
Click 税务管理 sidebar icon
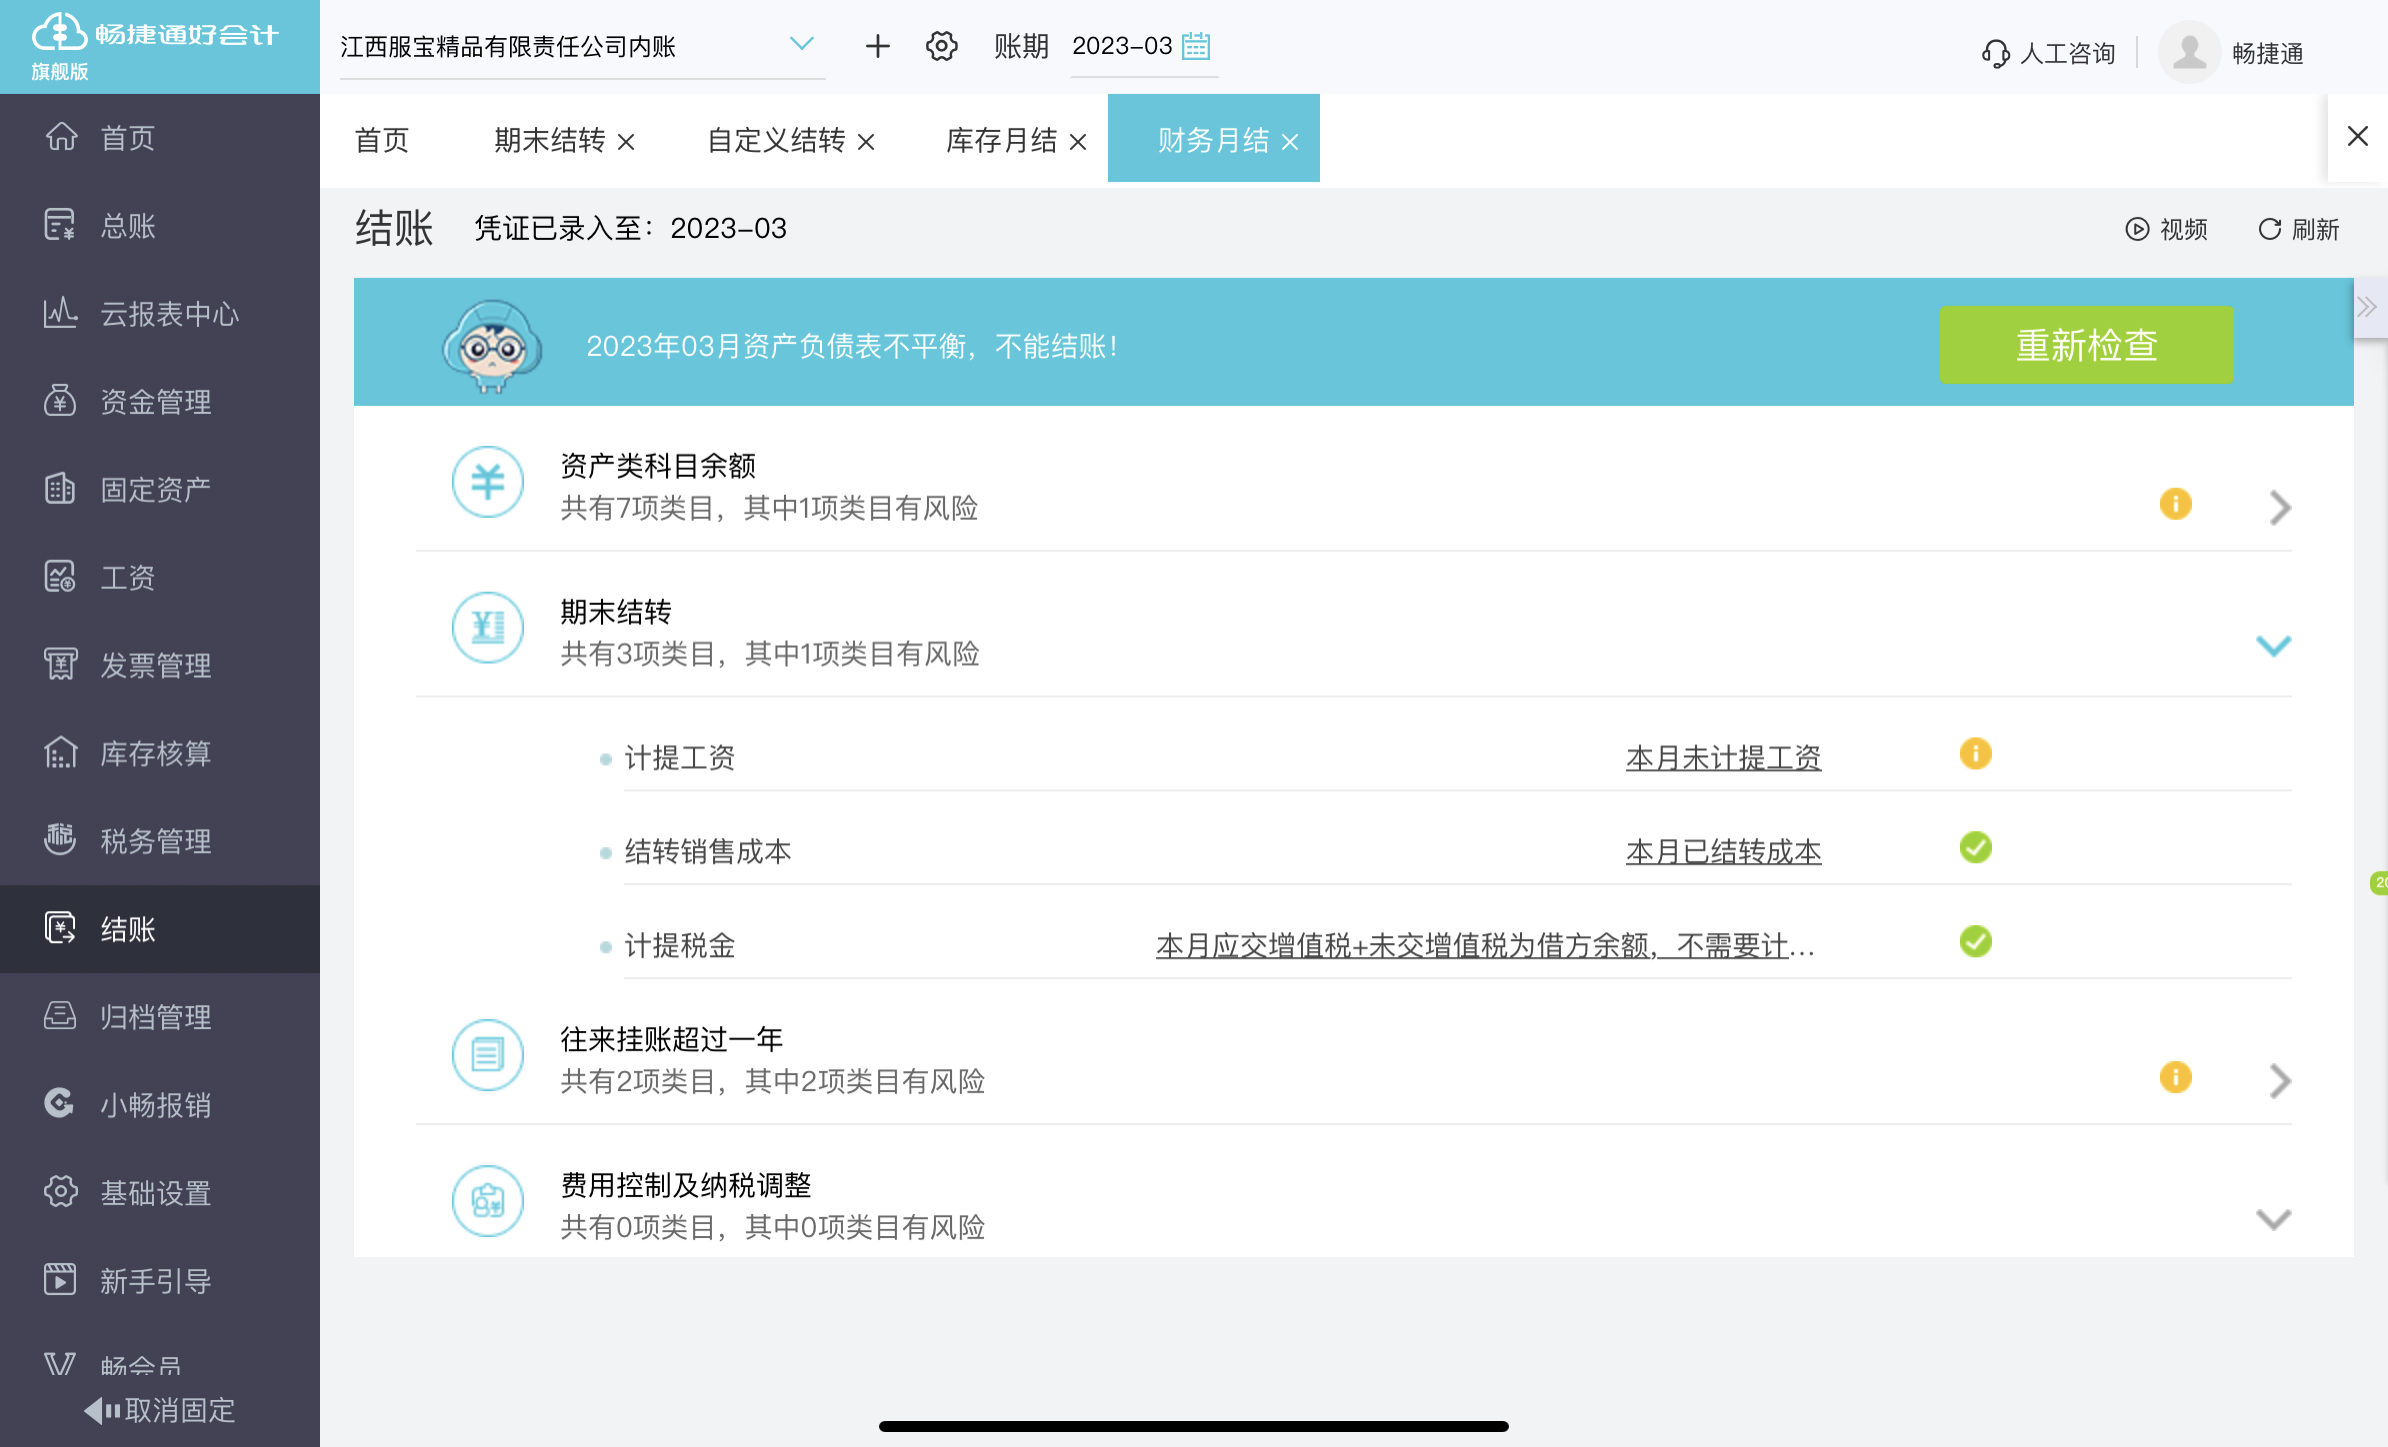[x=61, y=841]
